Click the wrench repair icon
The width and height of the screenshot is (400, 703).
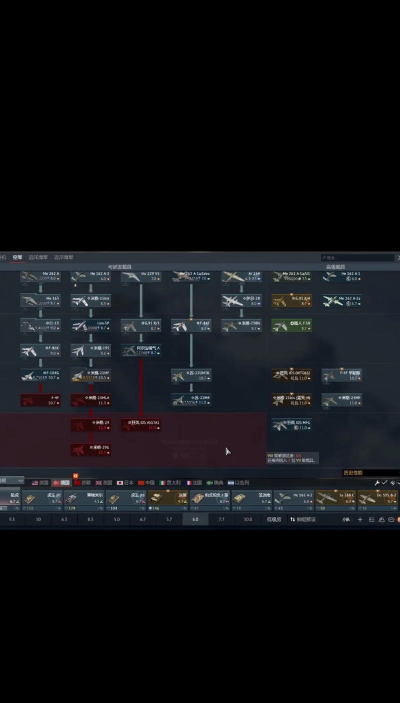click(377, 483)
